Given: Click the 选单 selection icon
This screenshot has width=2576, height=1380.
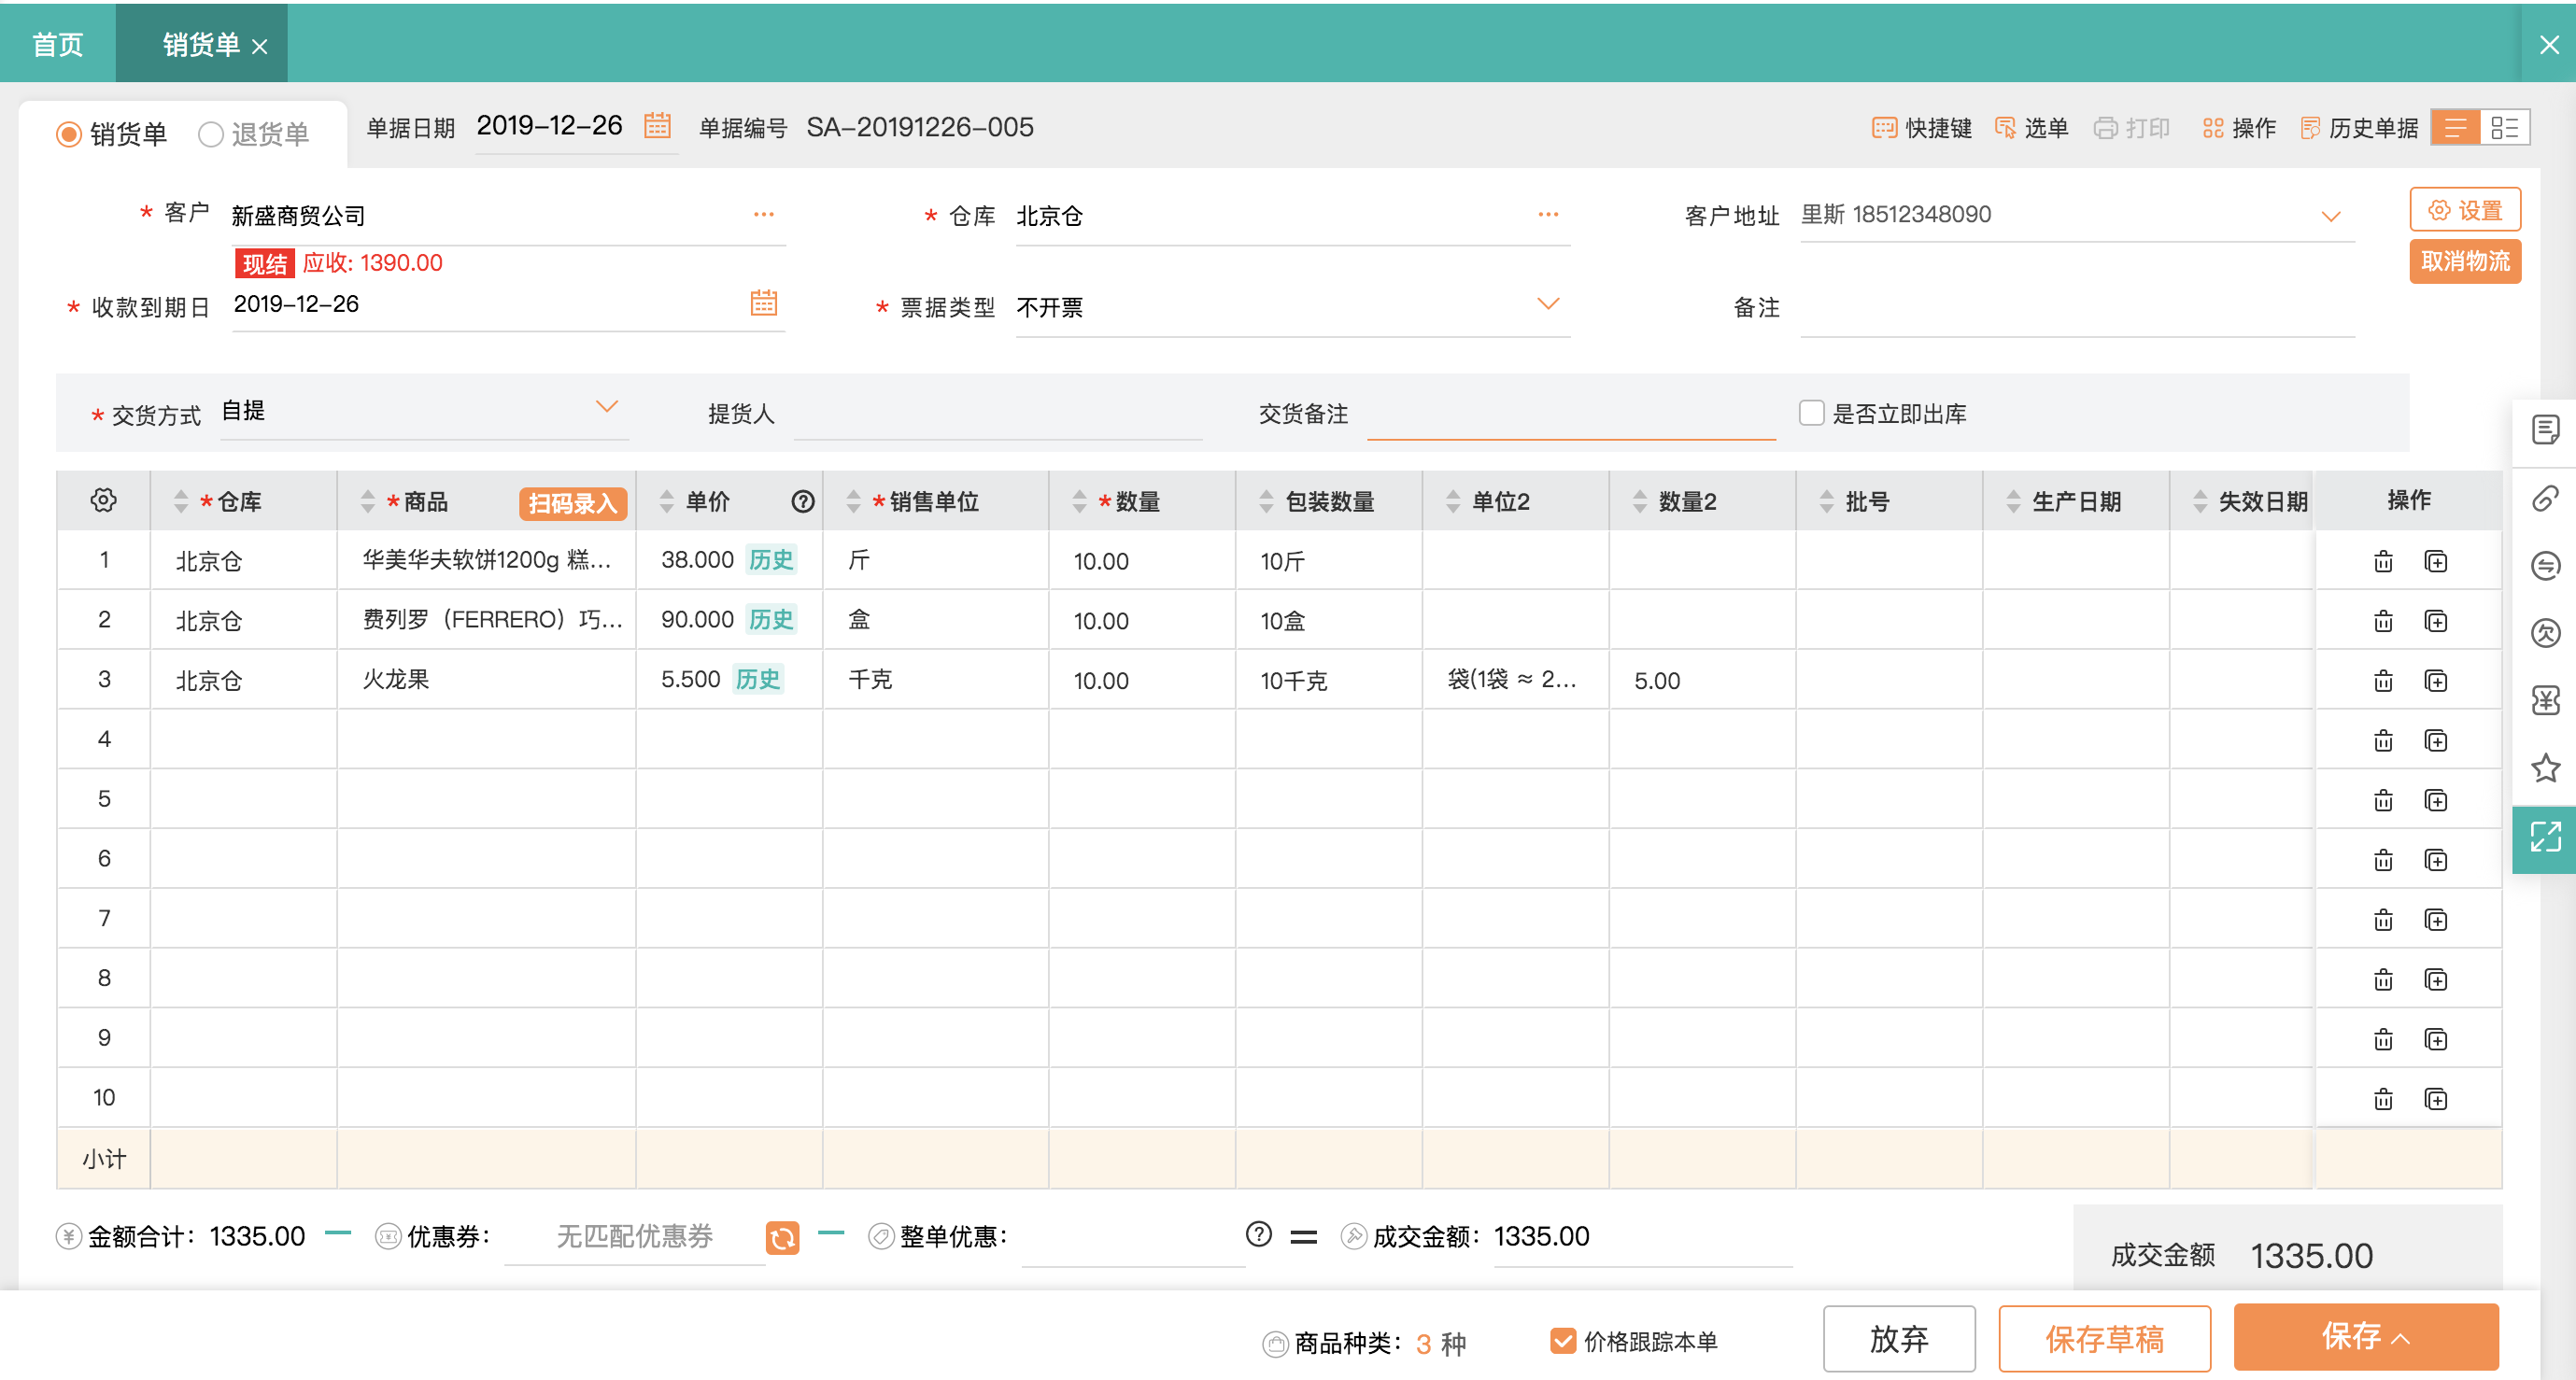Looking at the screenshot, I should pos(2012,128).
